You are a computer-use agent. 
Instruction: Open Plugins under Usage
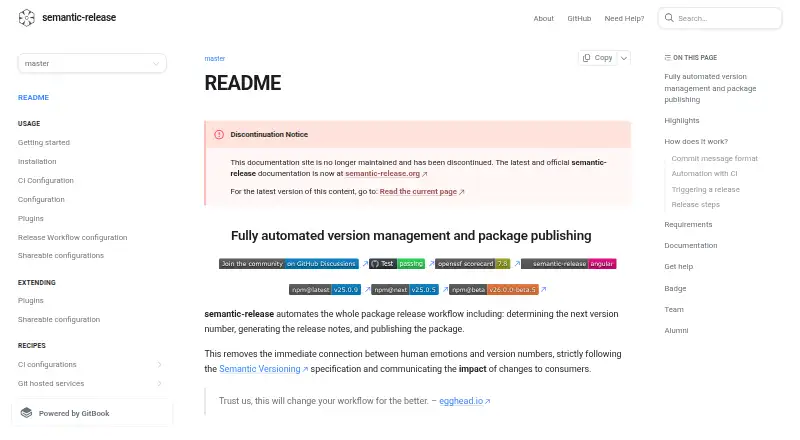tap(31, 218)
